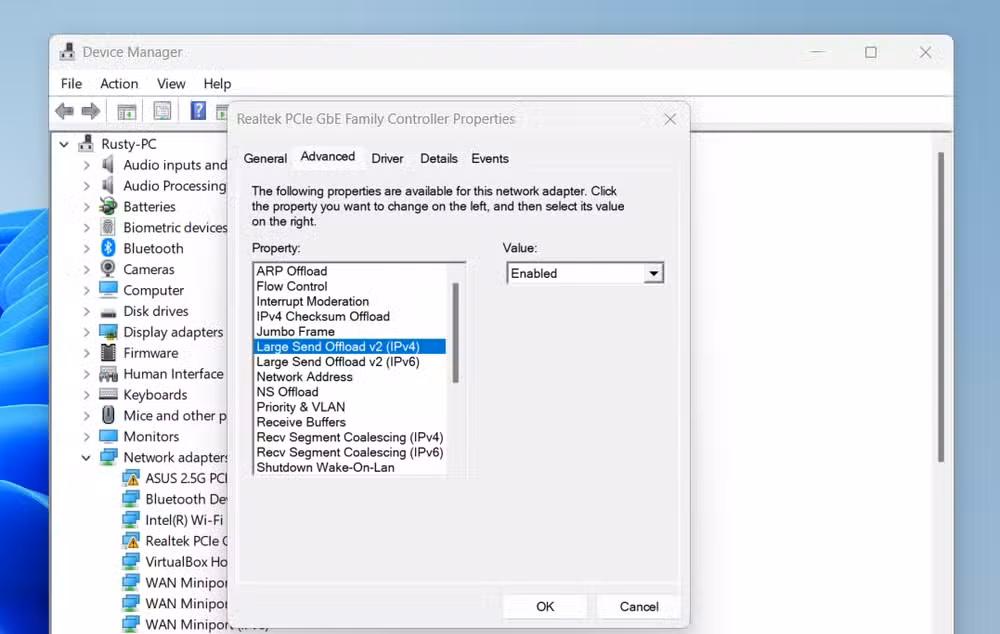Click the Human Interface devices icon
This screenshot has height=634, width=1000.
click(108, 374)
